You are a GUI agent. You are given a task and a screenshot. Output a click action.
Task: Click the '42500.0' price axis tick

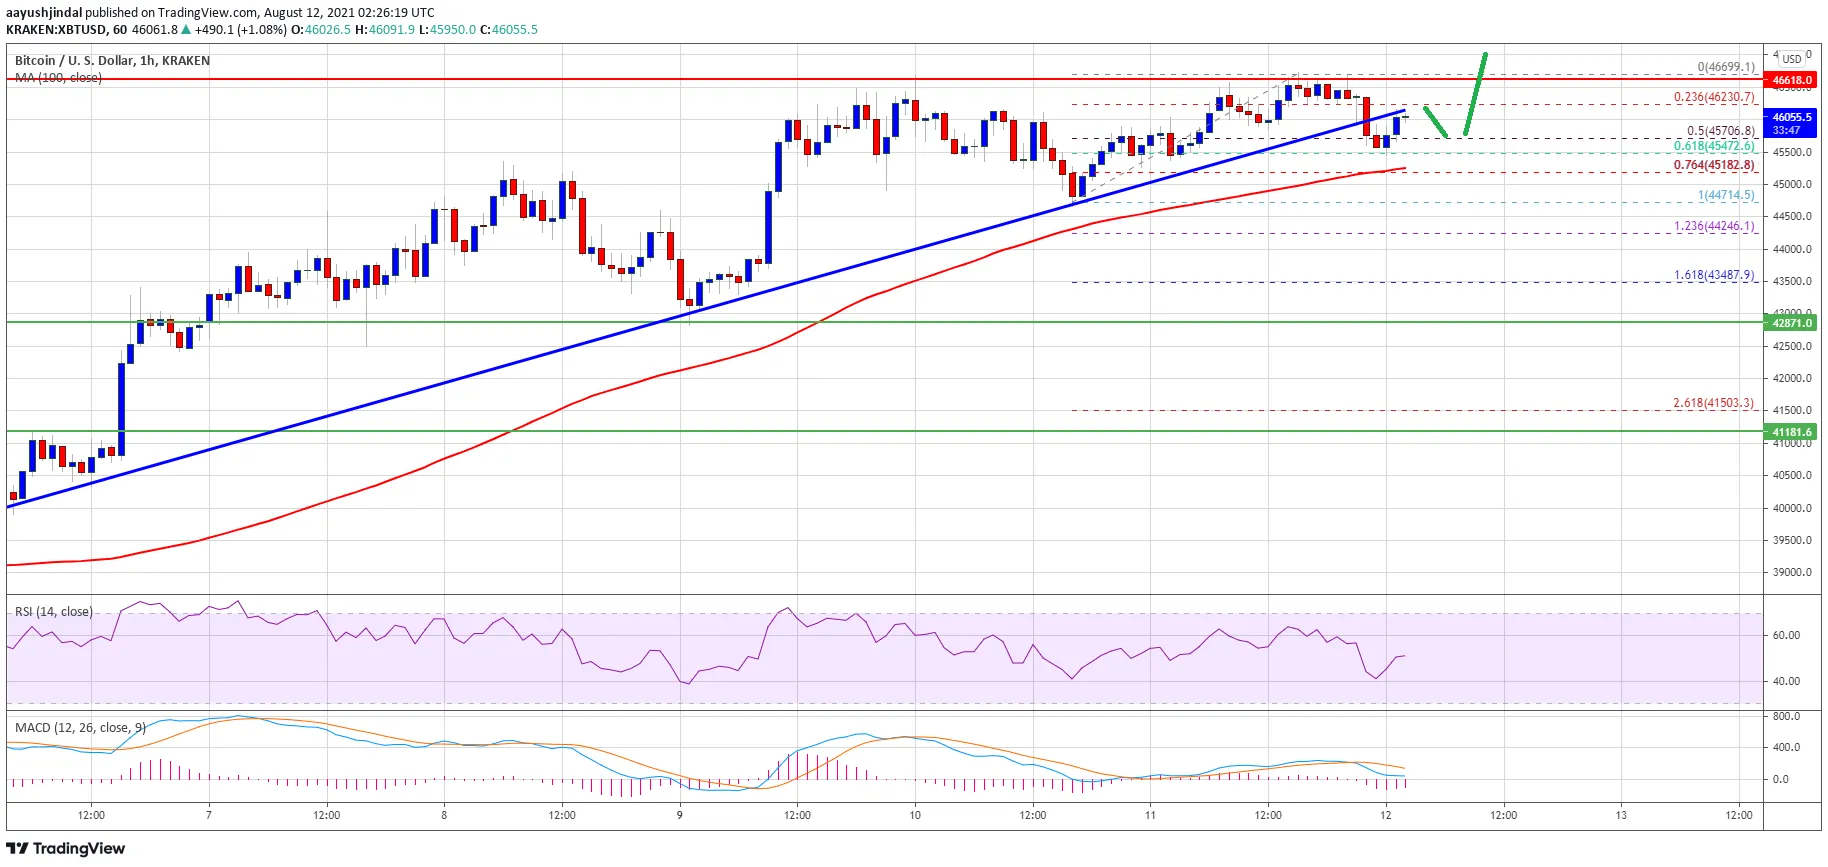click(1792, 346)
